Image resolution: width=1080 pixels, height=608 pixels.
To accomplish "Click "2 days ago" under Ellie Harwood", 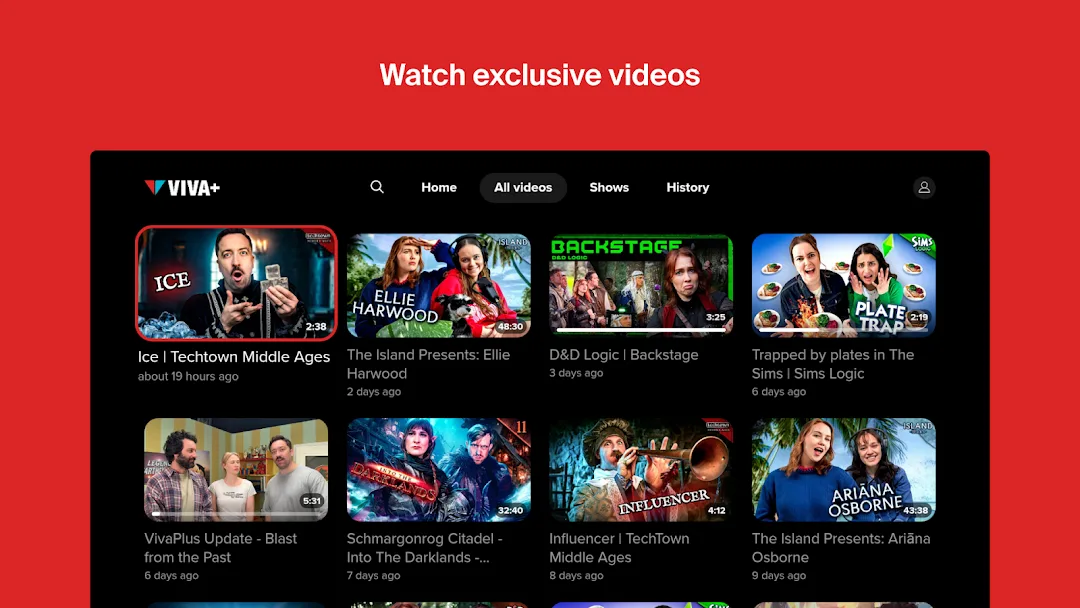I will pos(373,391).
